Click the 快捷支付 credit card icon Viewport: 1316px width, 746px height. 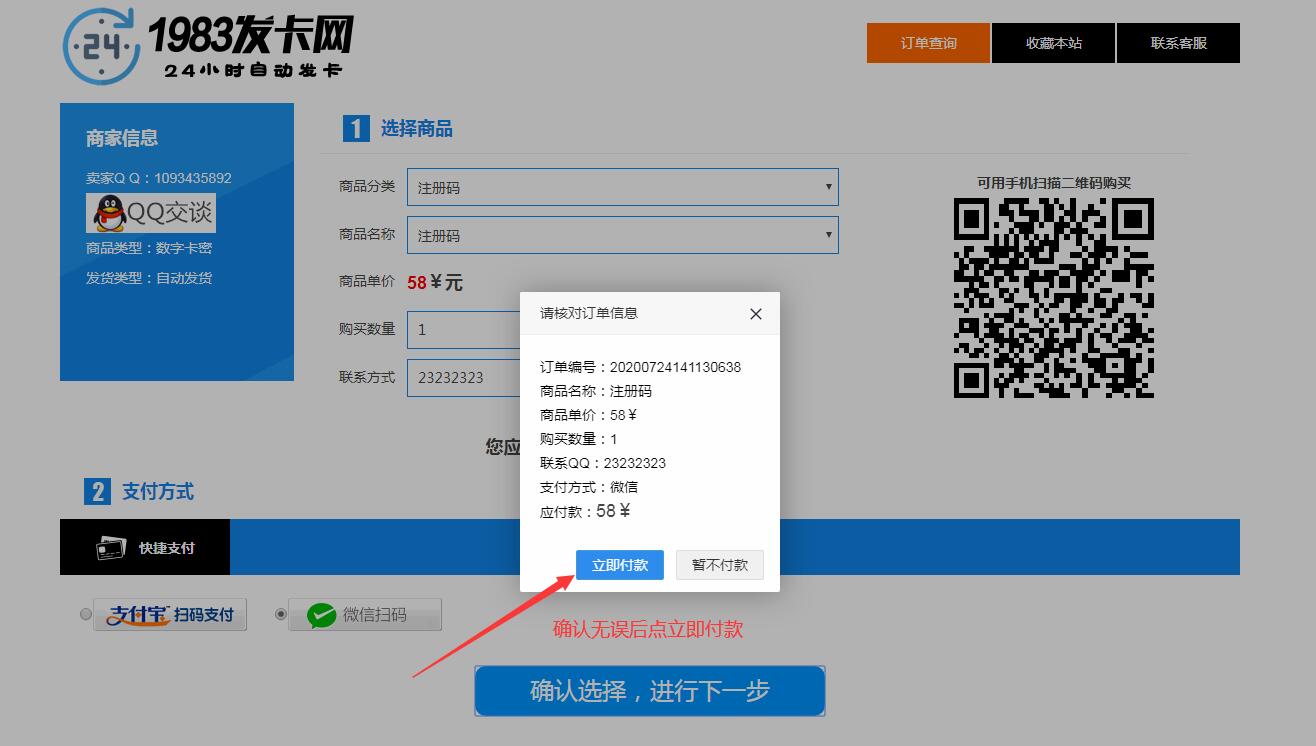pyautogui.click(x=110, y=548)
